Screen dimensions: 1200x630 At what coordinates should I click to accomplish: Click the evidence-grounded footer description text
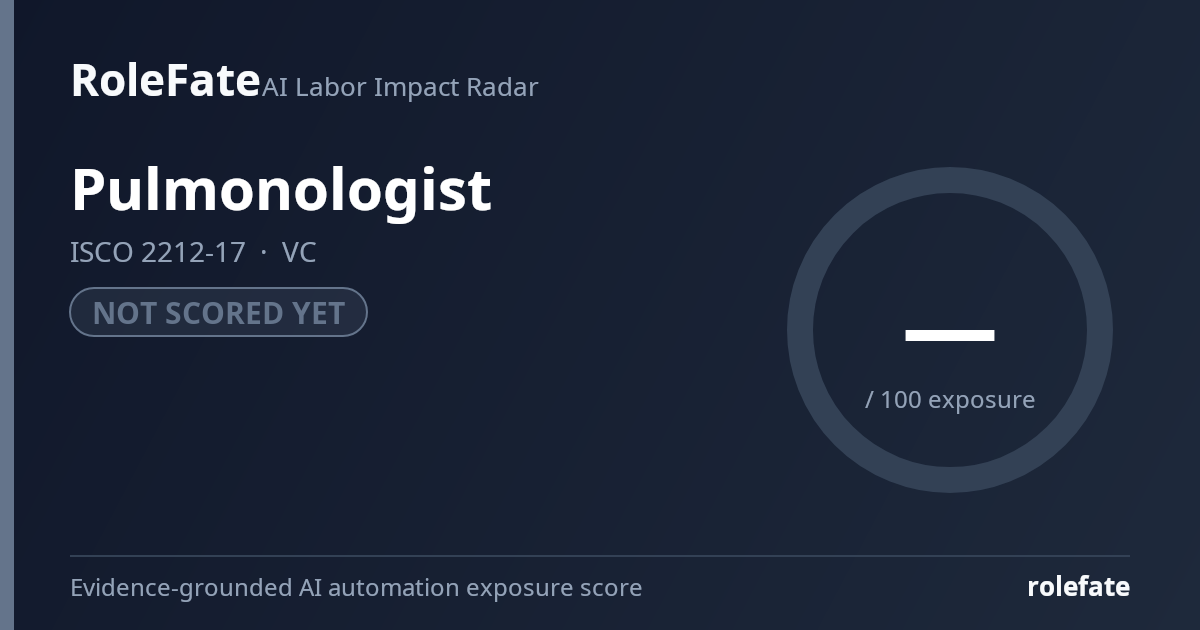(x=356, y=588)
